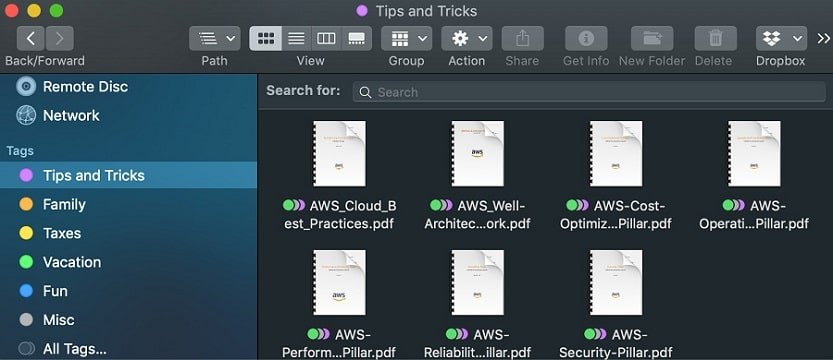Image resolution: width=833 pixels, height=360 pixels.
Task: Click the Remote Disc icon
Action: [26, 87]
